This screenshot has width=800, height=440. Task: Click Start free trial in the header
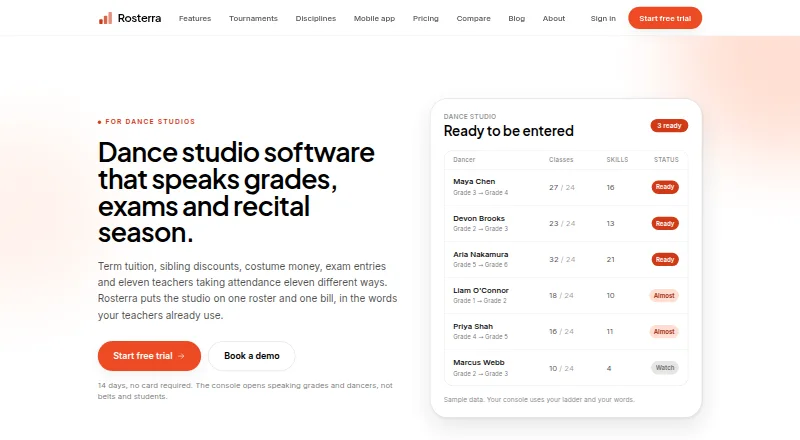click(x=665, y=18)
